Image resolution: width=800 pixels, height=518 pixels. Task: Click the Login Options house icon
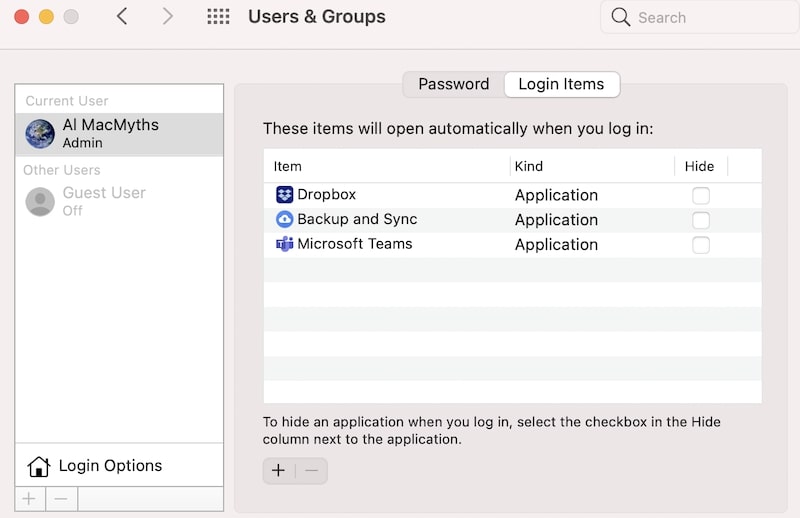pyautogui.click(x=39, y=466)
